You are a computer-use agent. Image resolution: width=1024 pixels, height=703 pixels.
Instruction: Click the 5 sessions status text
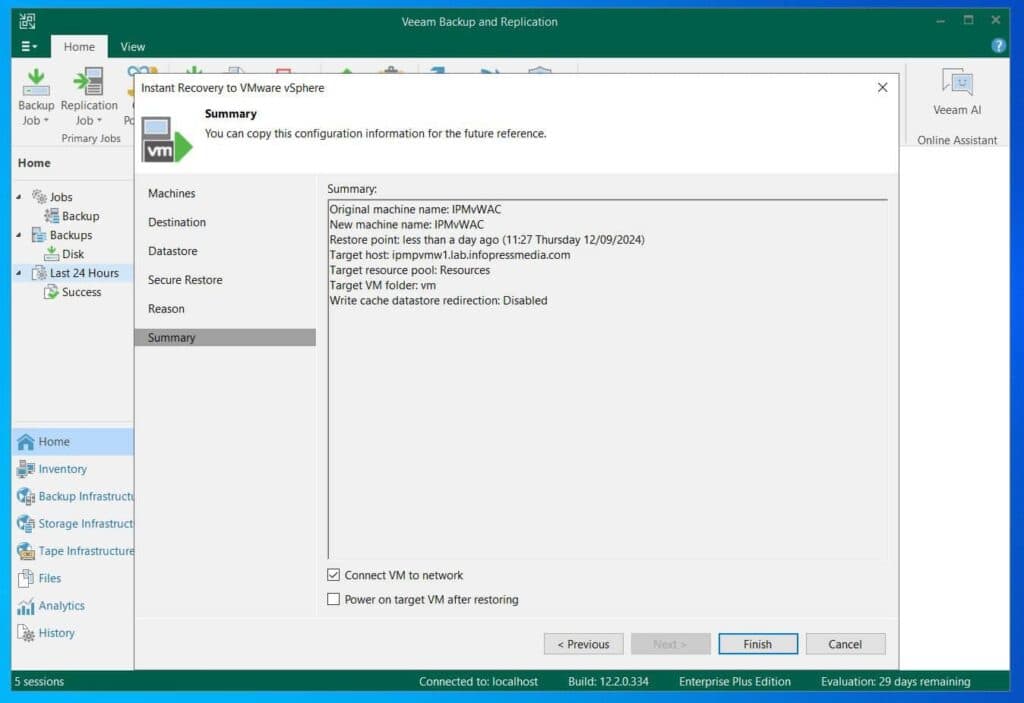(39, 681)
